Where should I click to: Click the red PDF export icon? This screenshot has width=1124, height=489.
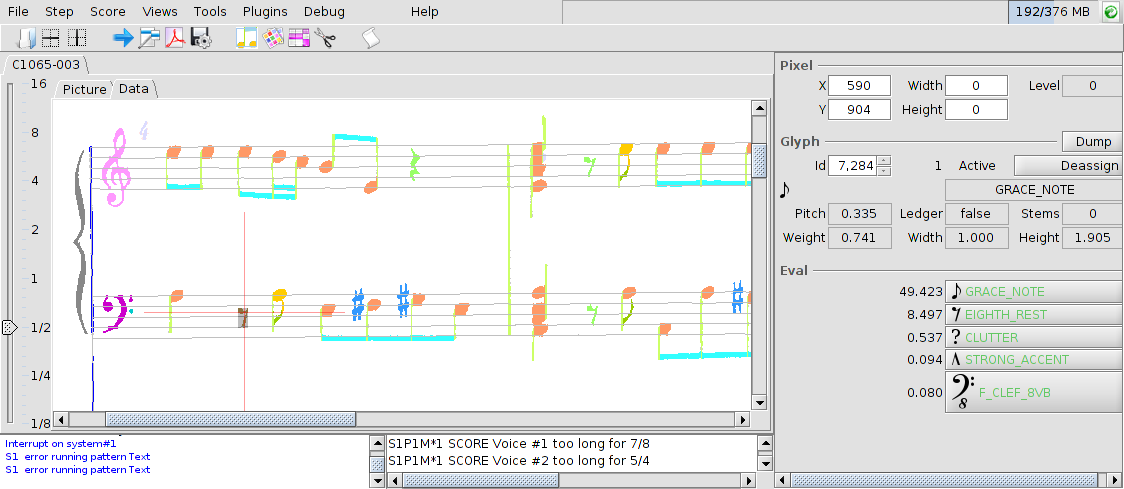click(174, 39)
